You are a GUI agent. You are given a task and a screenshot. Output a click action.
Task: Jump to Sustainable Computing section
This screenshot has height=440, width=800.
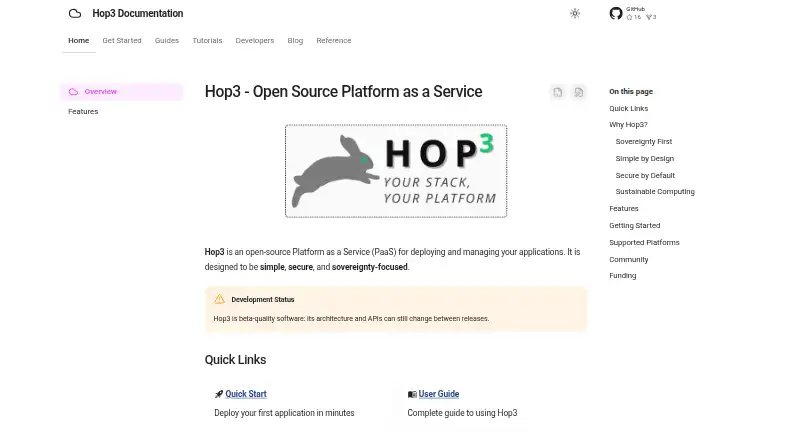click(655, 191)
